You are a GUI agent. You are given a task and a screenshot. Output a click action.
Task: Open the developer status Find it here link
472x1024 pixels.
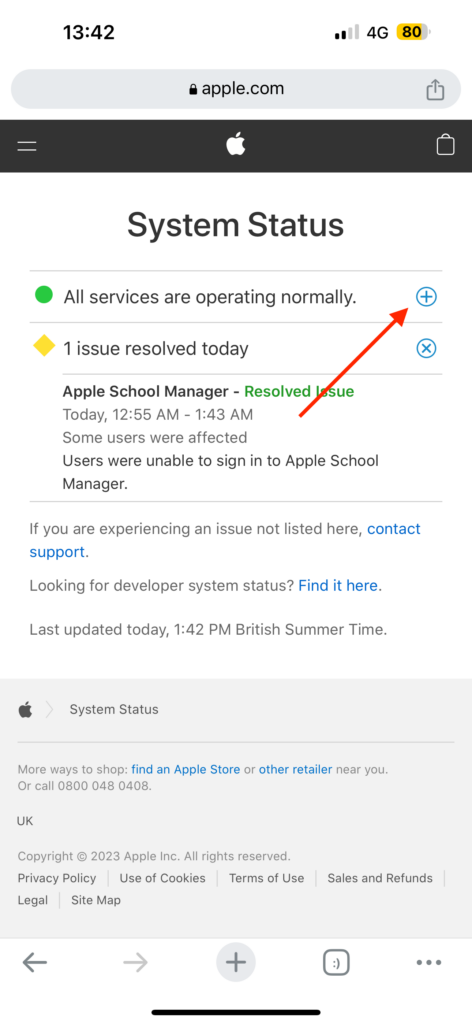click(x=338, y=586)
